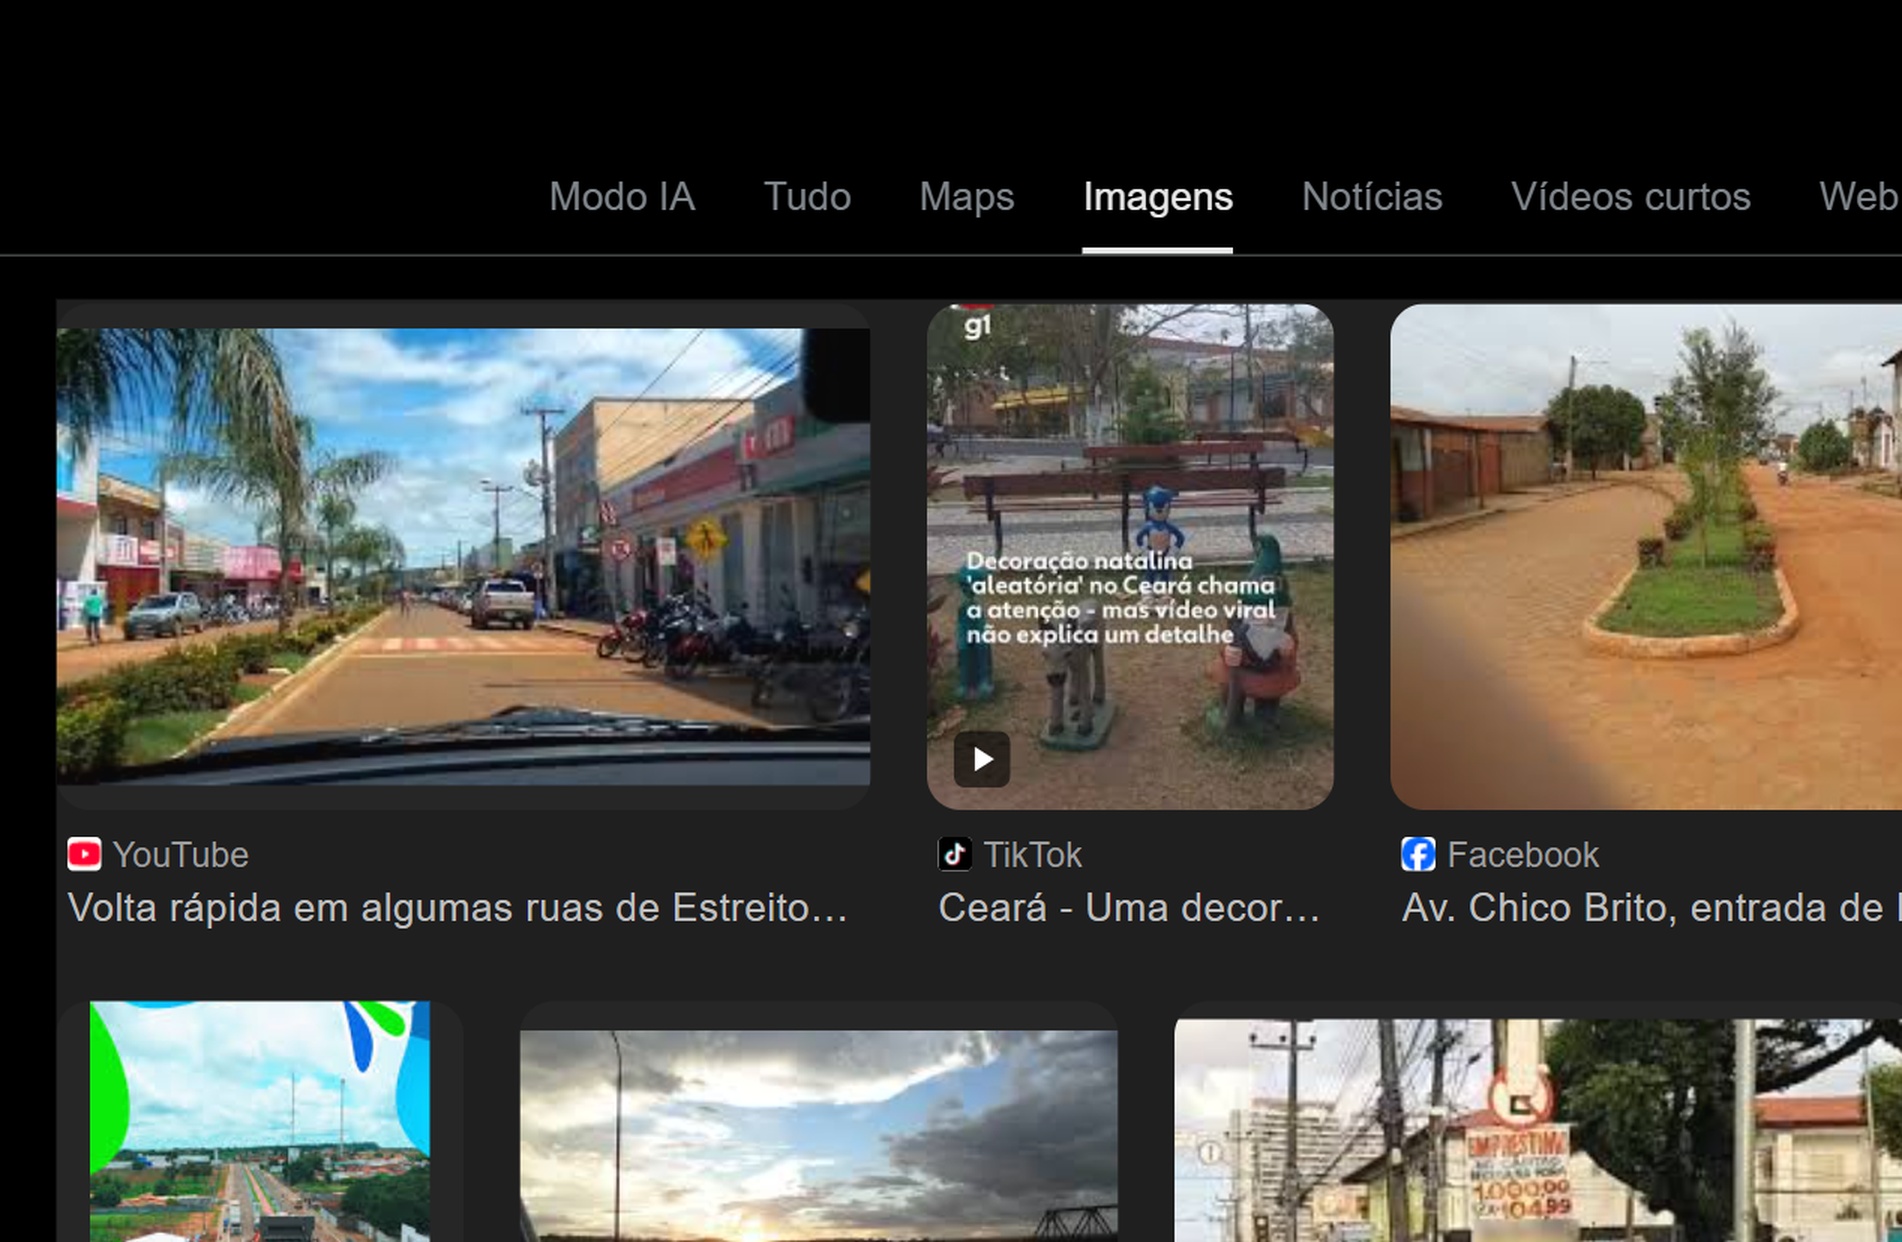Open the aerial city view thumbnail
This screenshot has height=1242, width=1902.
pyautogui.click(x=260, y=1120)
